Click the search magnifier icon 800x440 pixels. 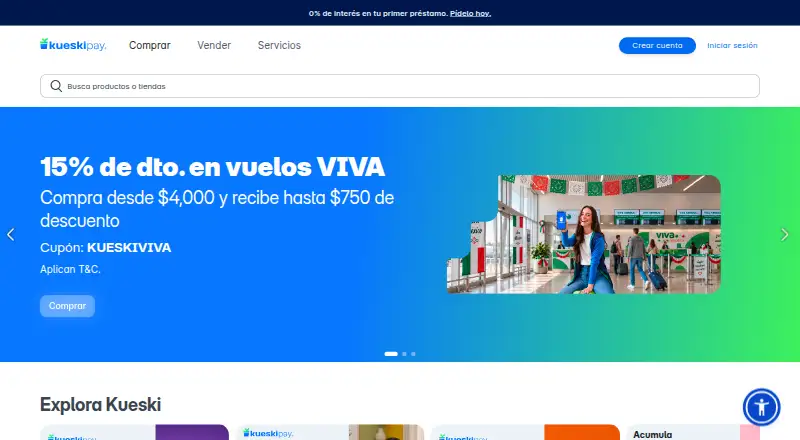[x=56, y=86]
